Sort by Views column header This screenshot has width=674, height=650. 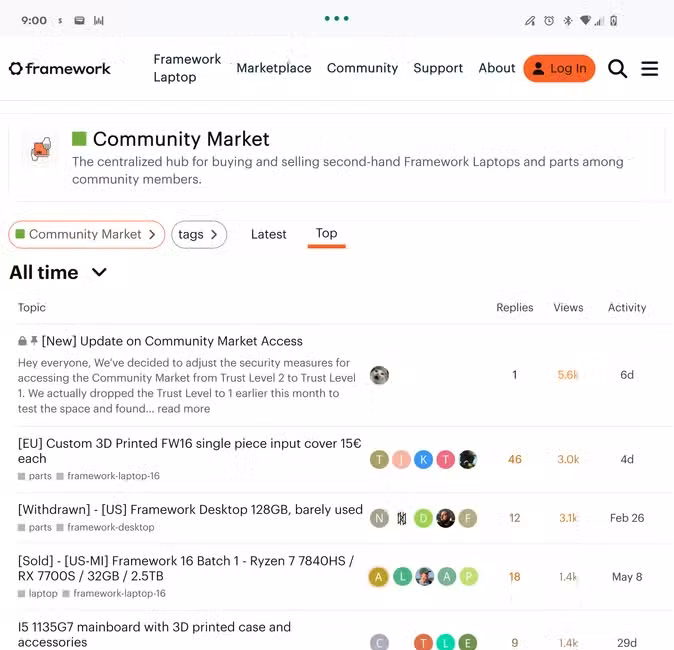tap(568, 307)
